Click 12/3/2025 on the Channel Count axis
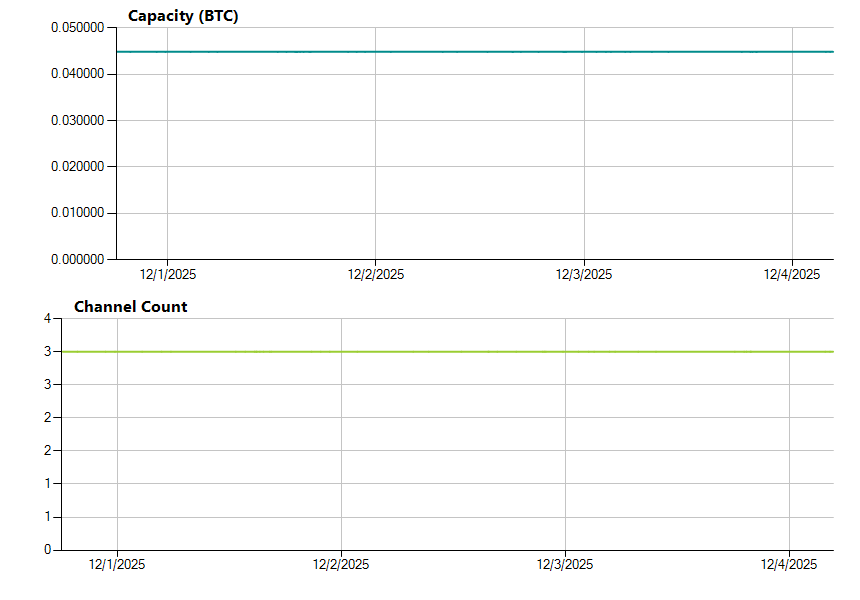Screen dimensions: 860x600 point(565,565)
